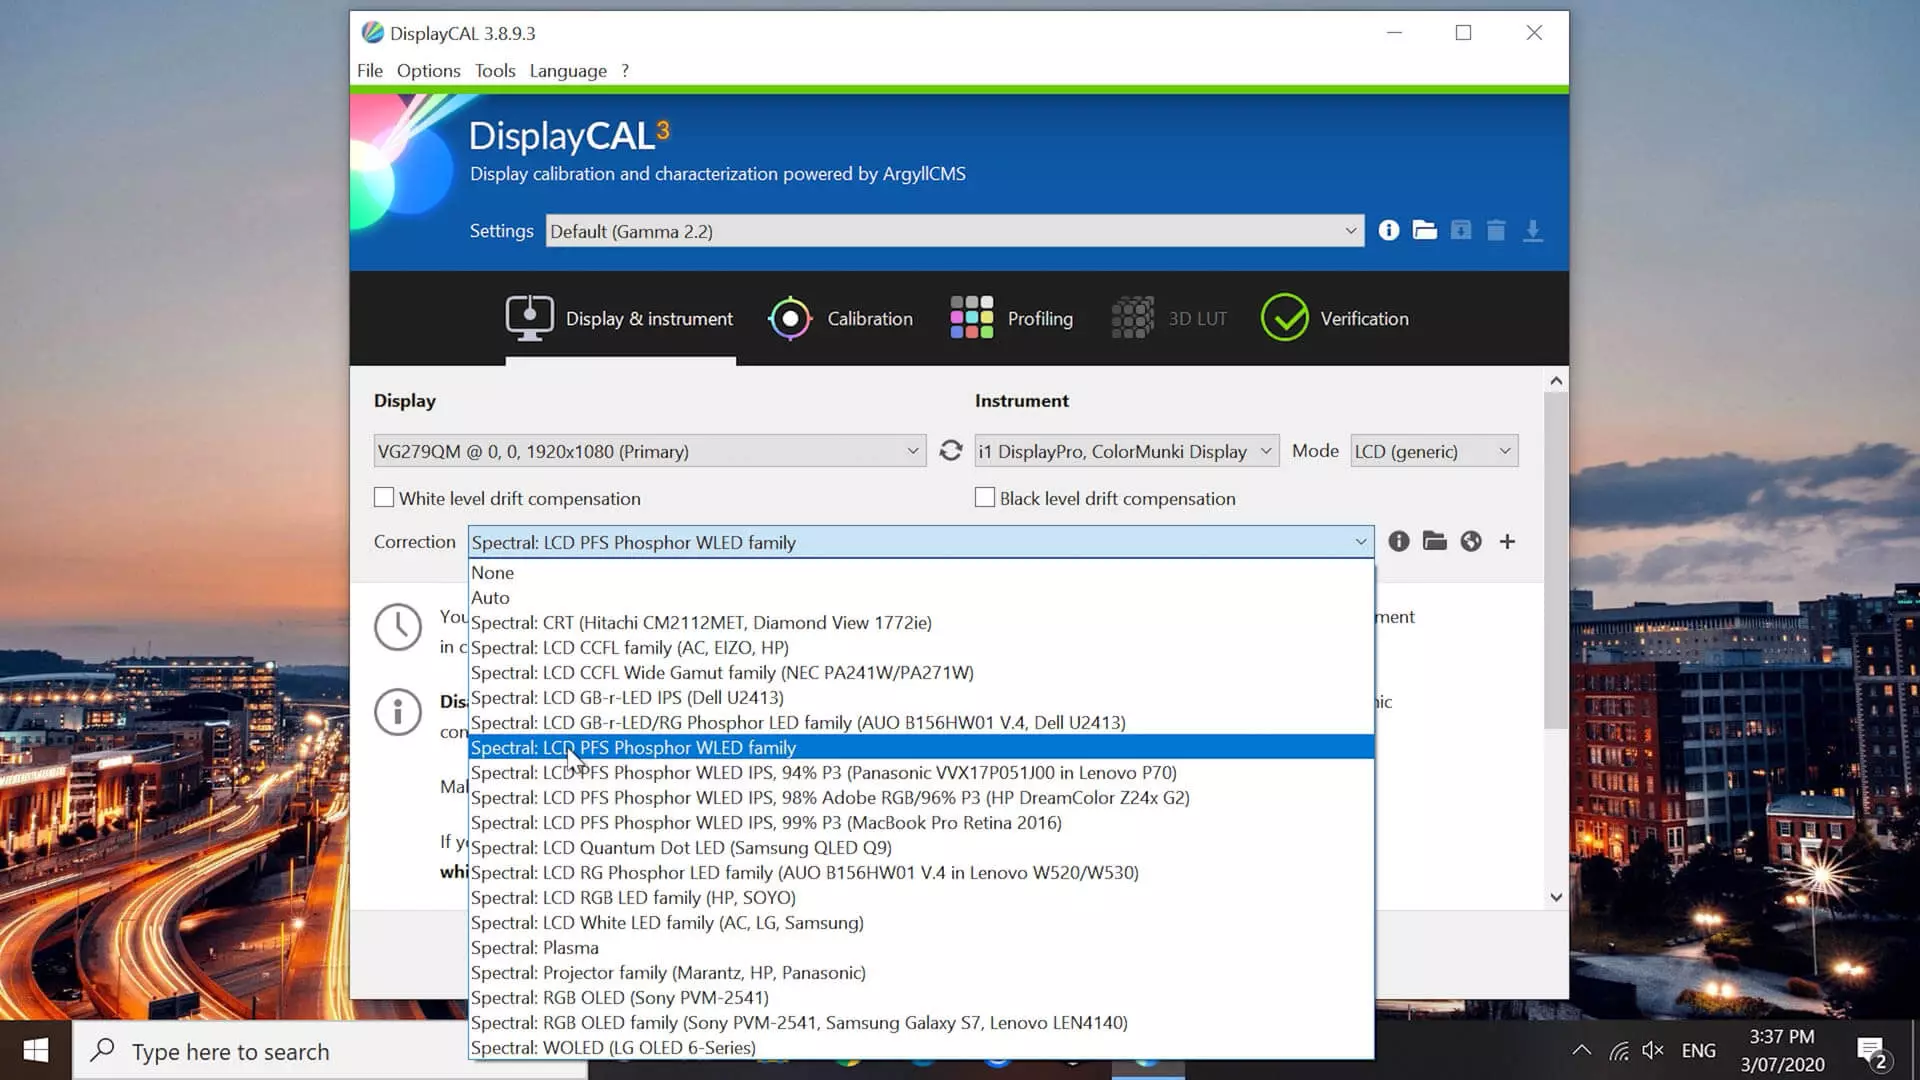Click the info icon next to Settings

(x=1389, y=231)
